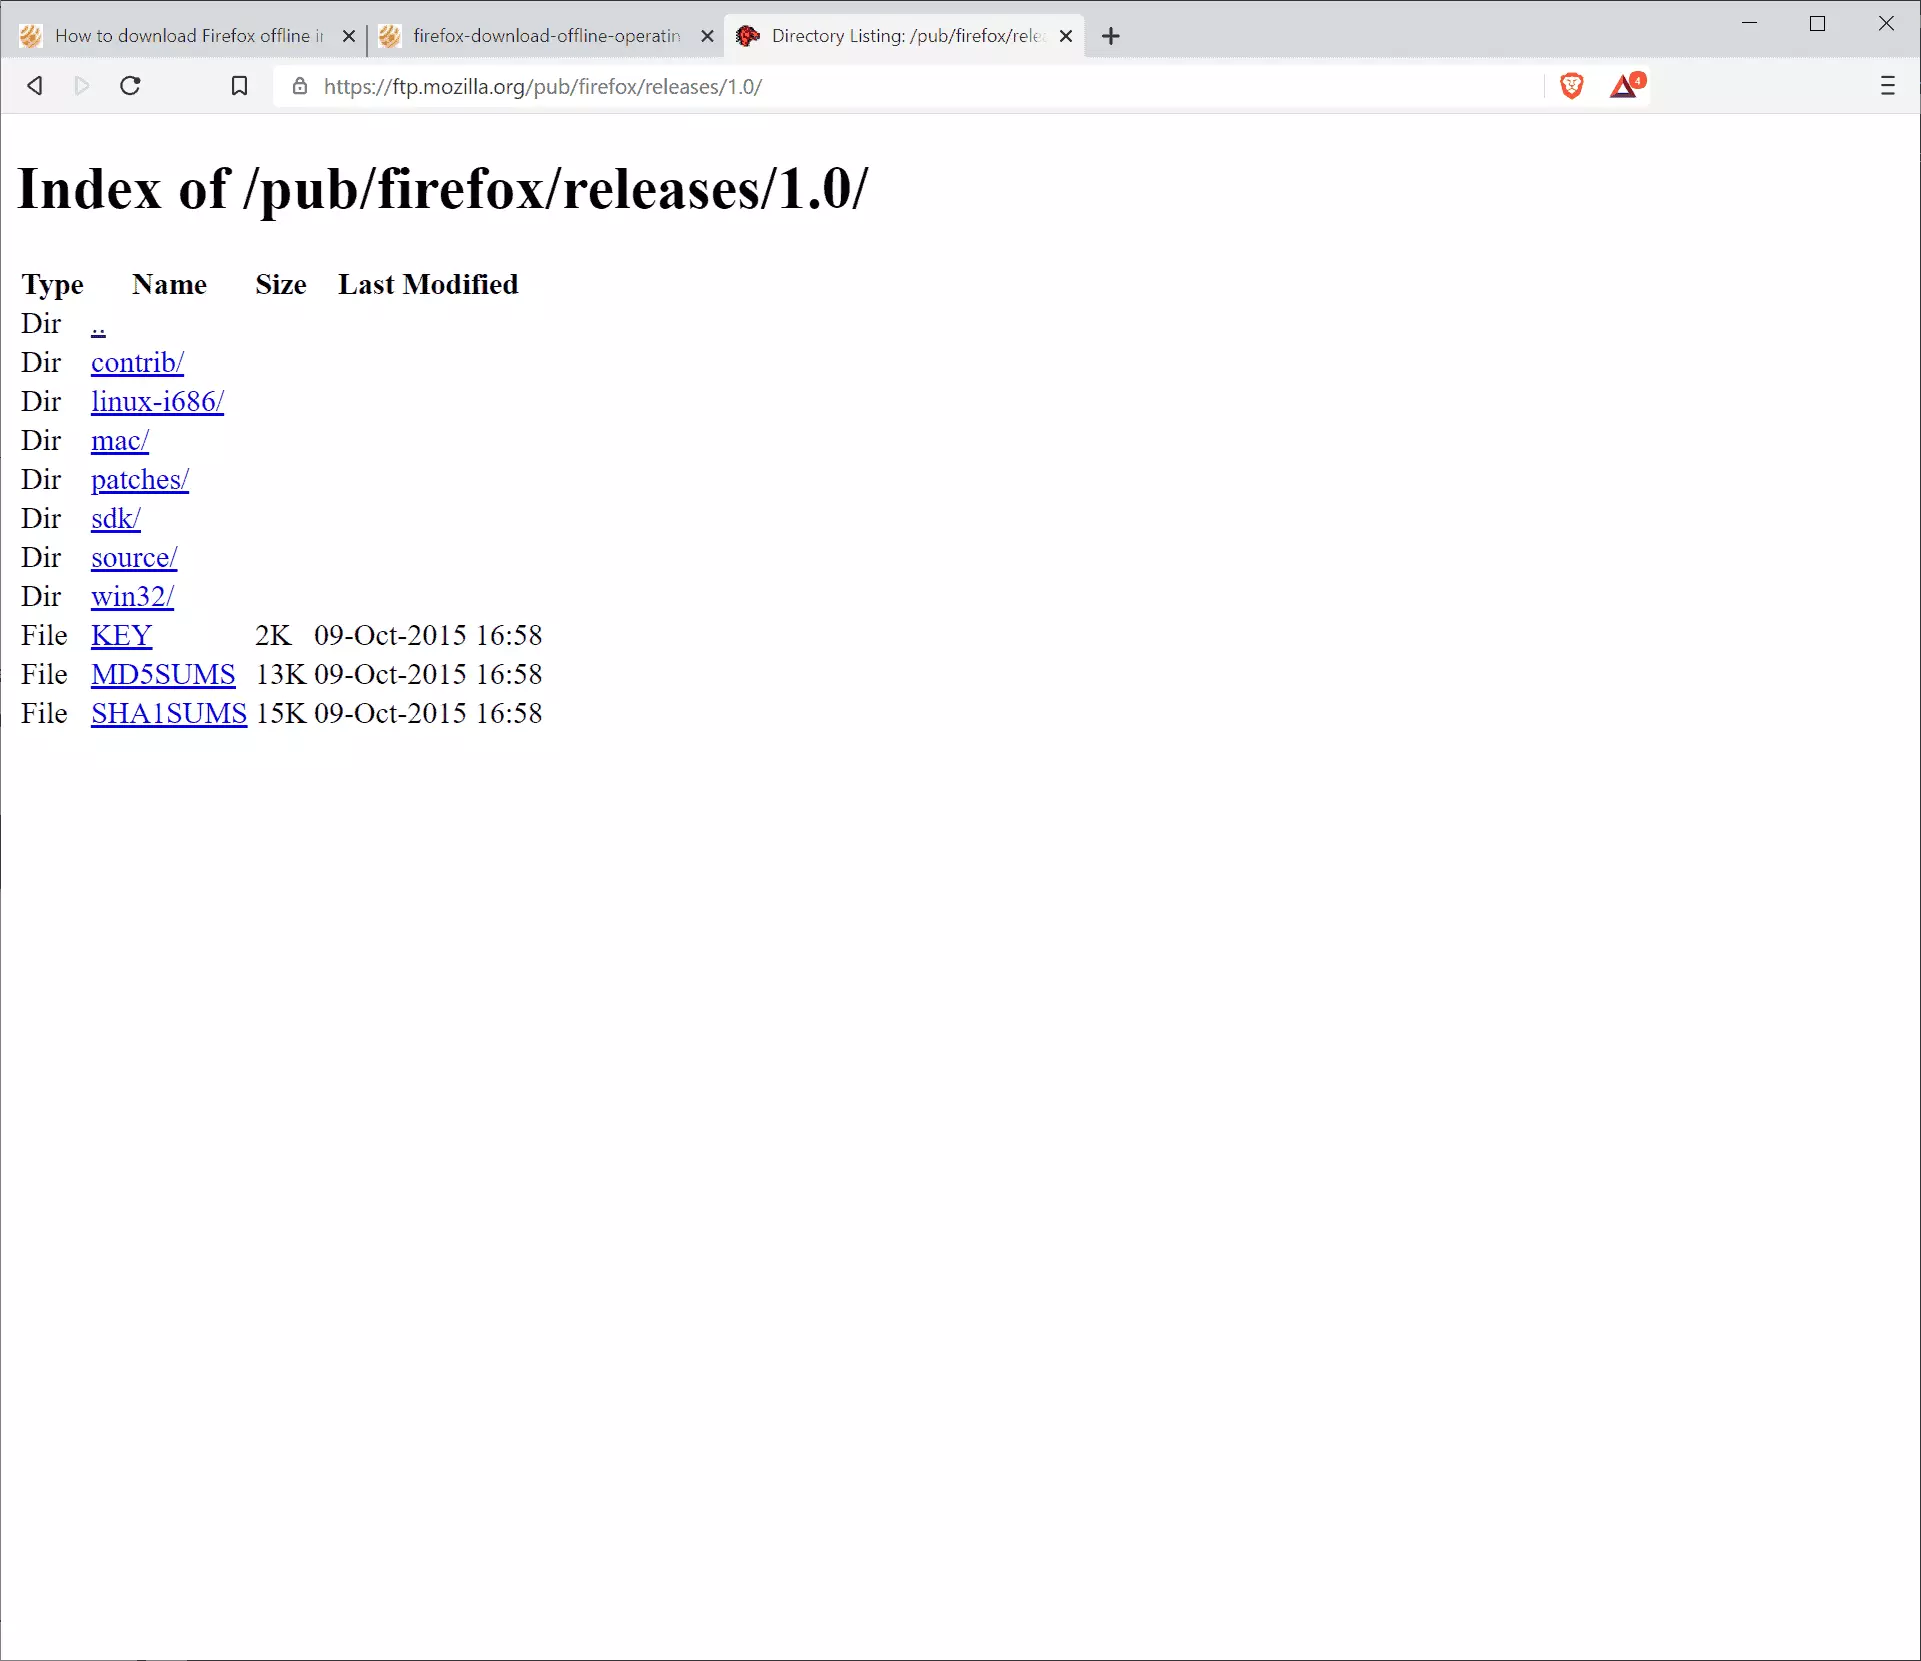Click the parent directory link

pos(98,323)
